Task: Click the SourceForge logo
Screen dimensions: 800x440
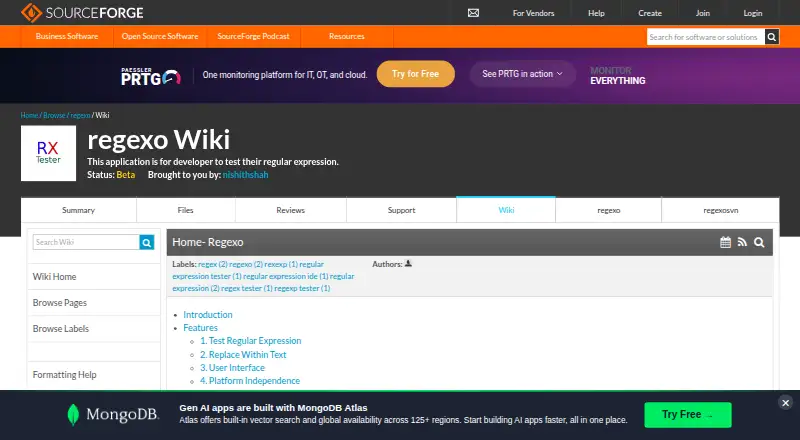Action: click(x=82, y=13)
